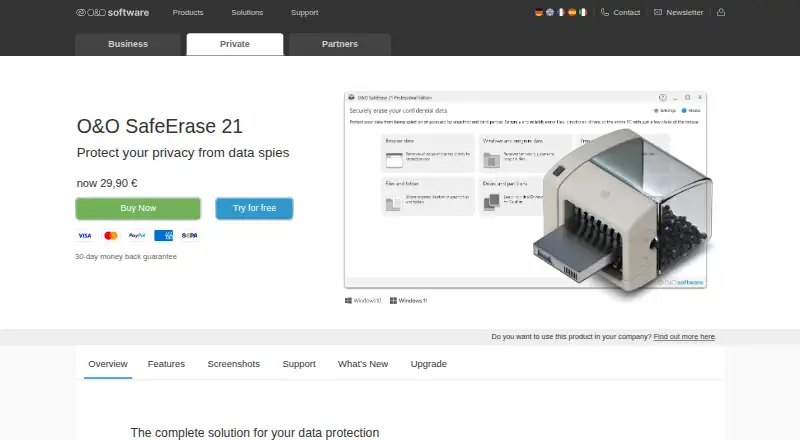Click the PayPal payment icon
Viewport: 800px width, 440px height.
[x=137, y=235]
